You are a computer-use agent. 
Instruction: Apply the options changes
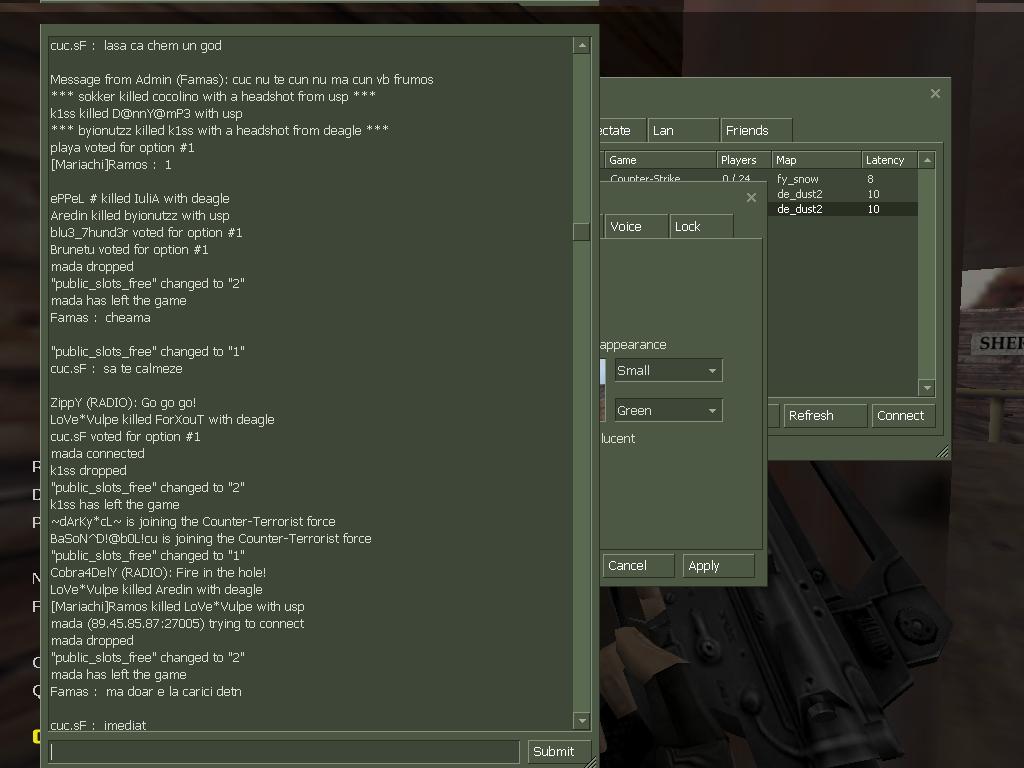point(717,565)
